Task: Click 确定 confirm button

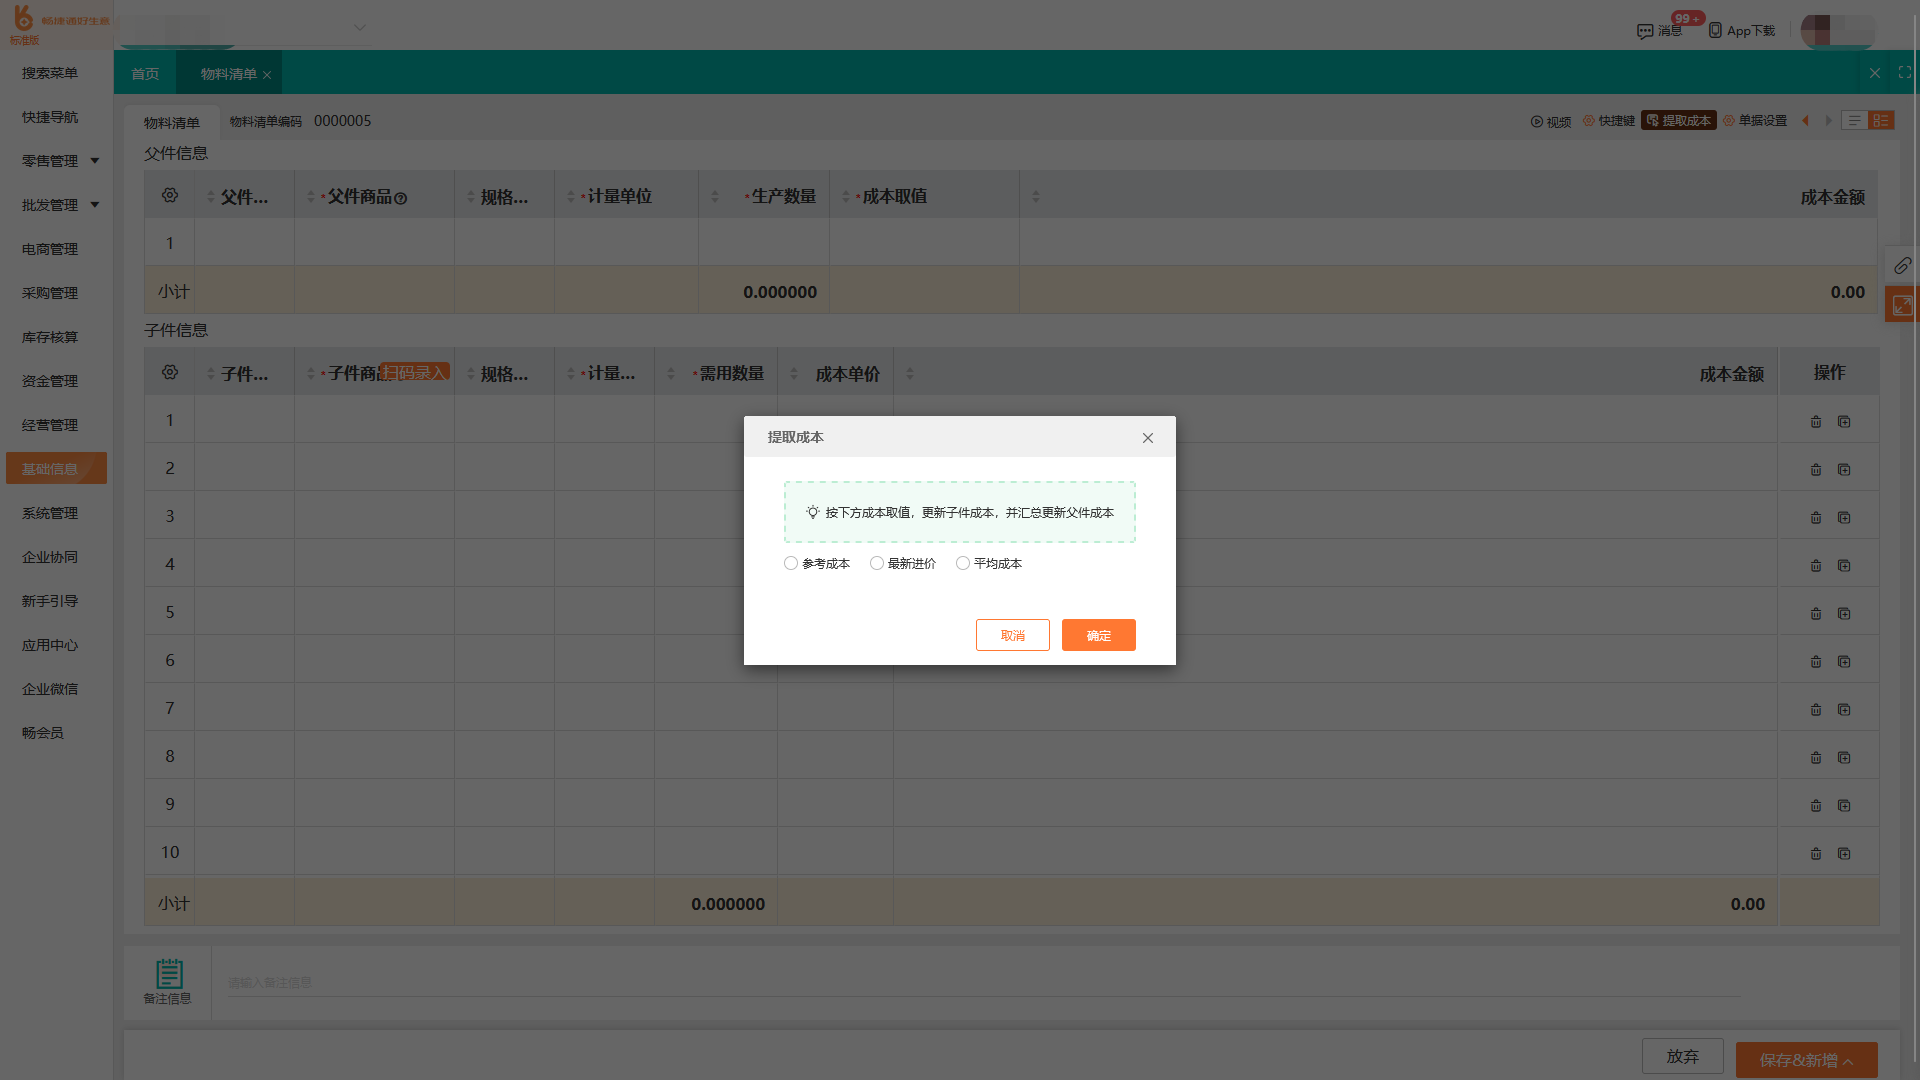Action: pos(1098,634)
